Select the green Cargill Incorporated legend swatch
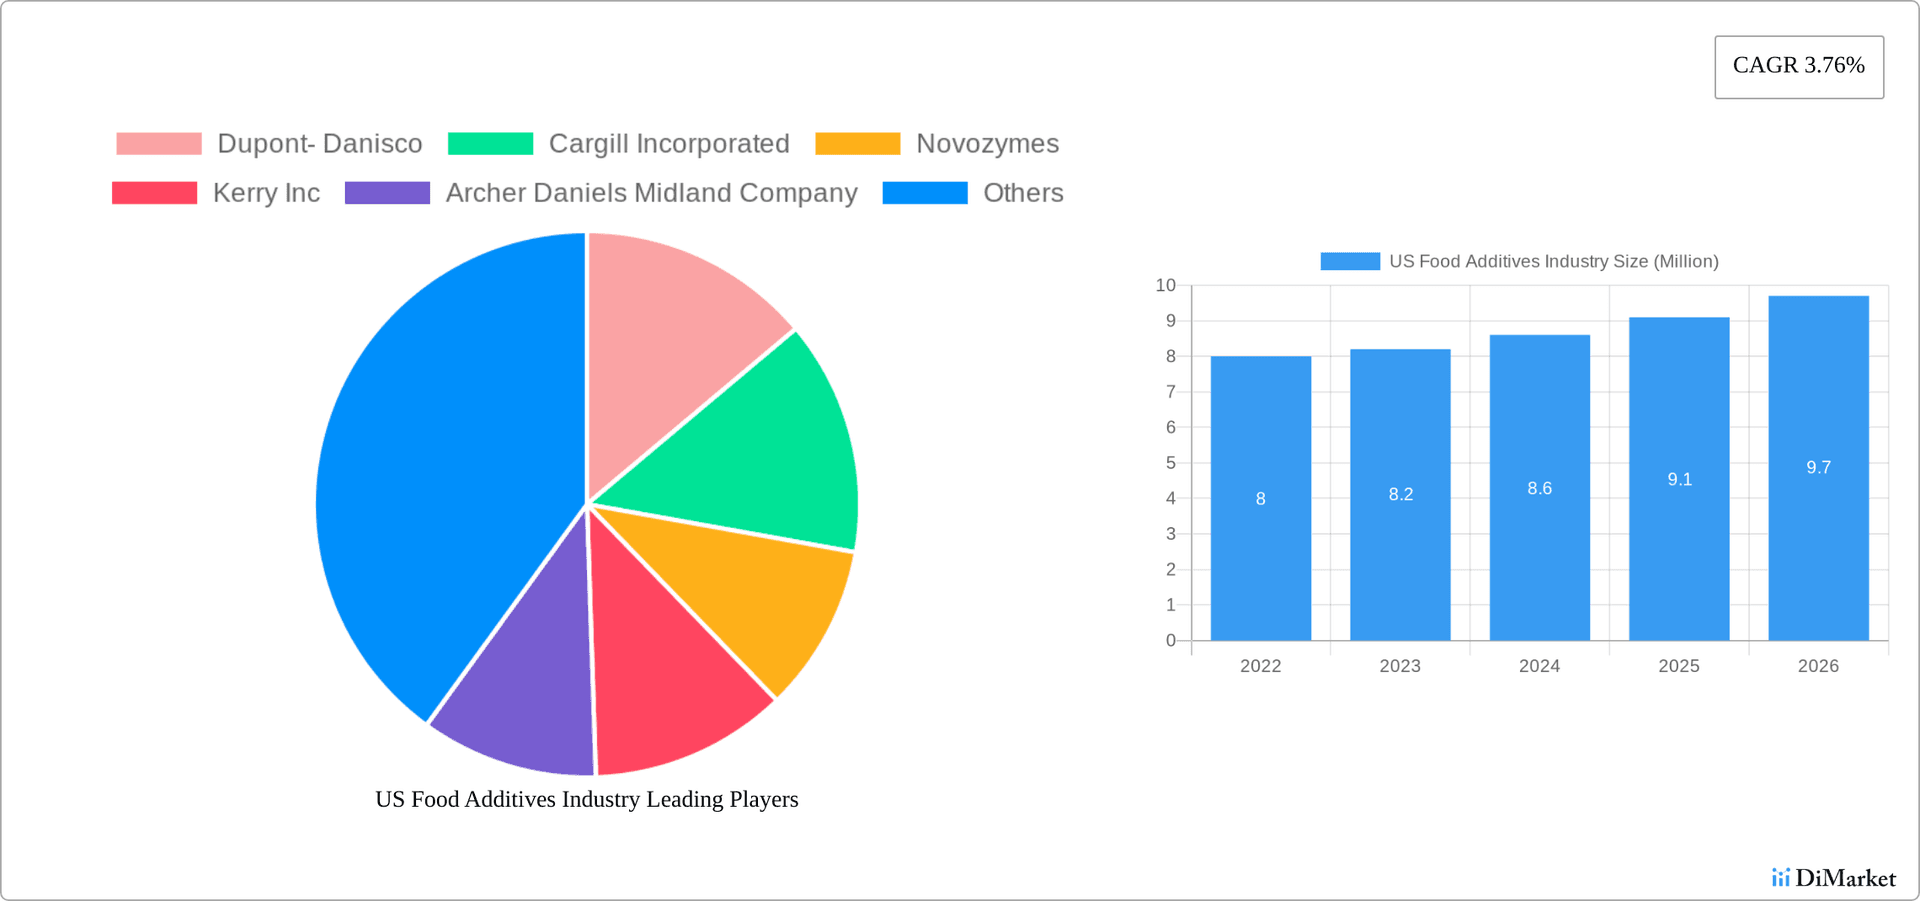The image size is (1920, 901). click(x=492, y=143)
